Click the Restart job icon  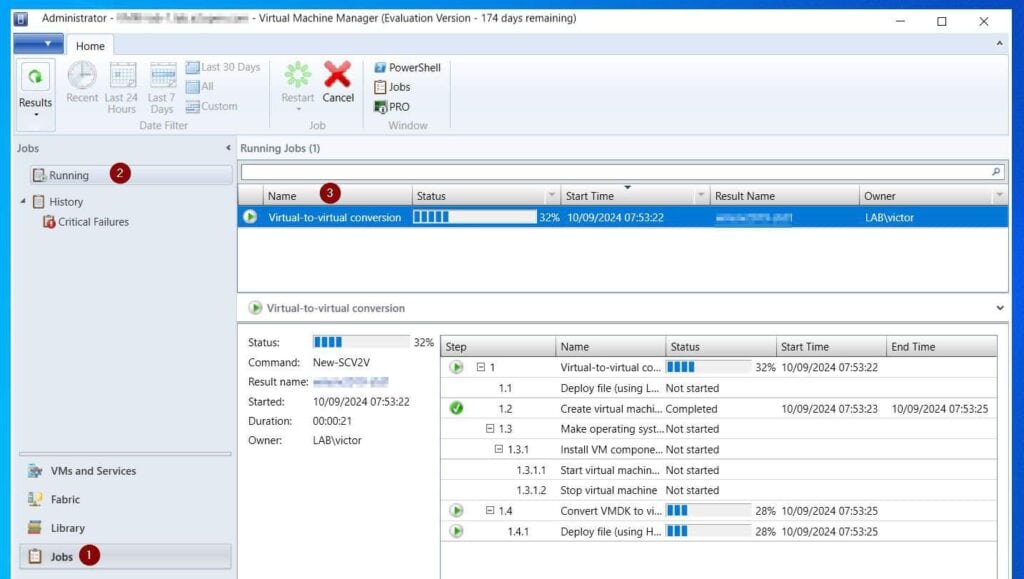pyautogui.click(x=297, y=76)
